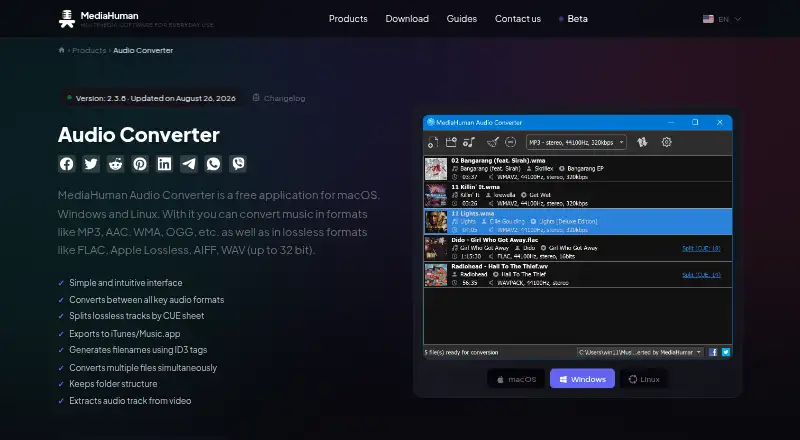Click the clear list broom icon

492,142
